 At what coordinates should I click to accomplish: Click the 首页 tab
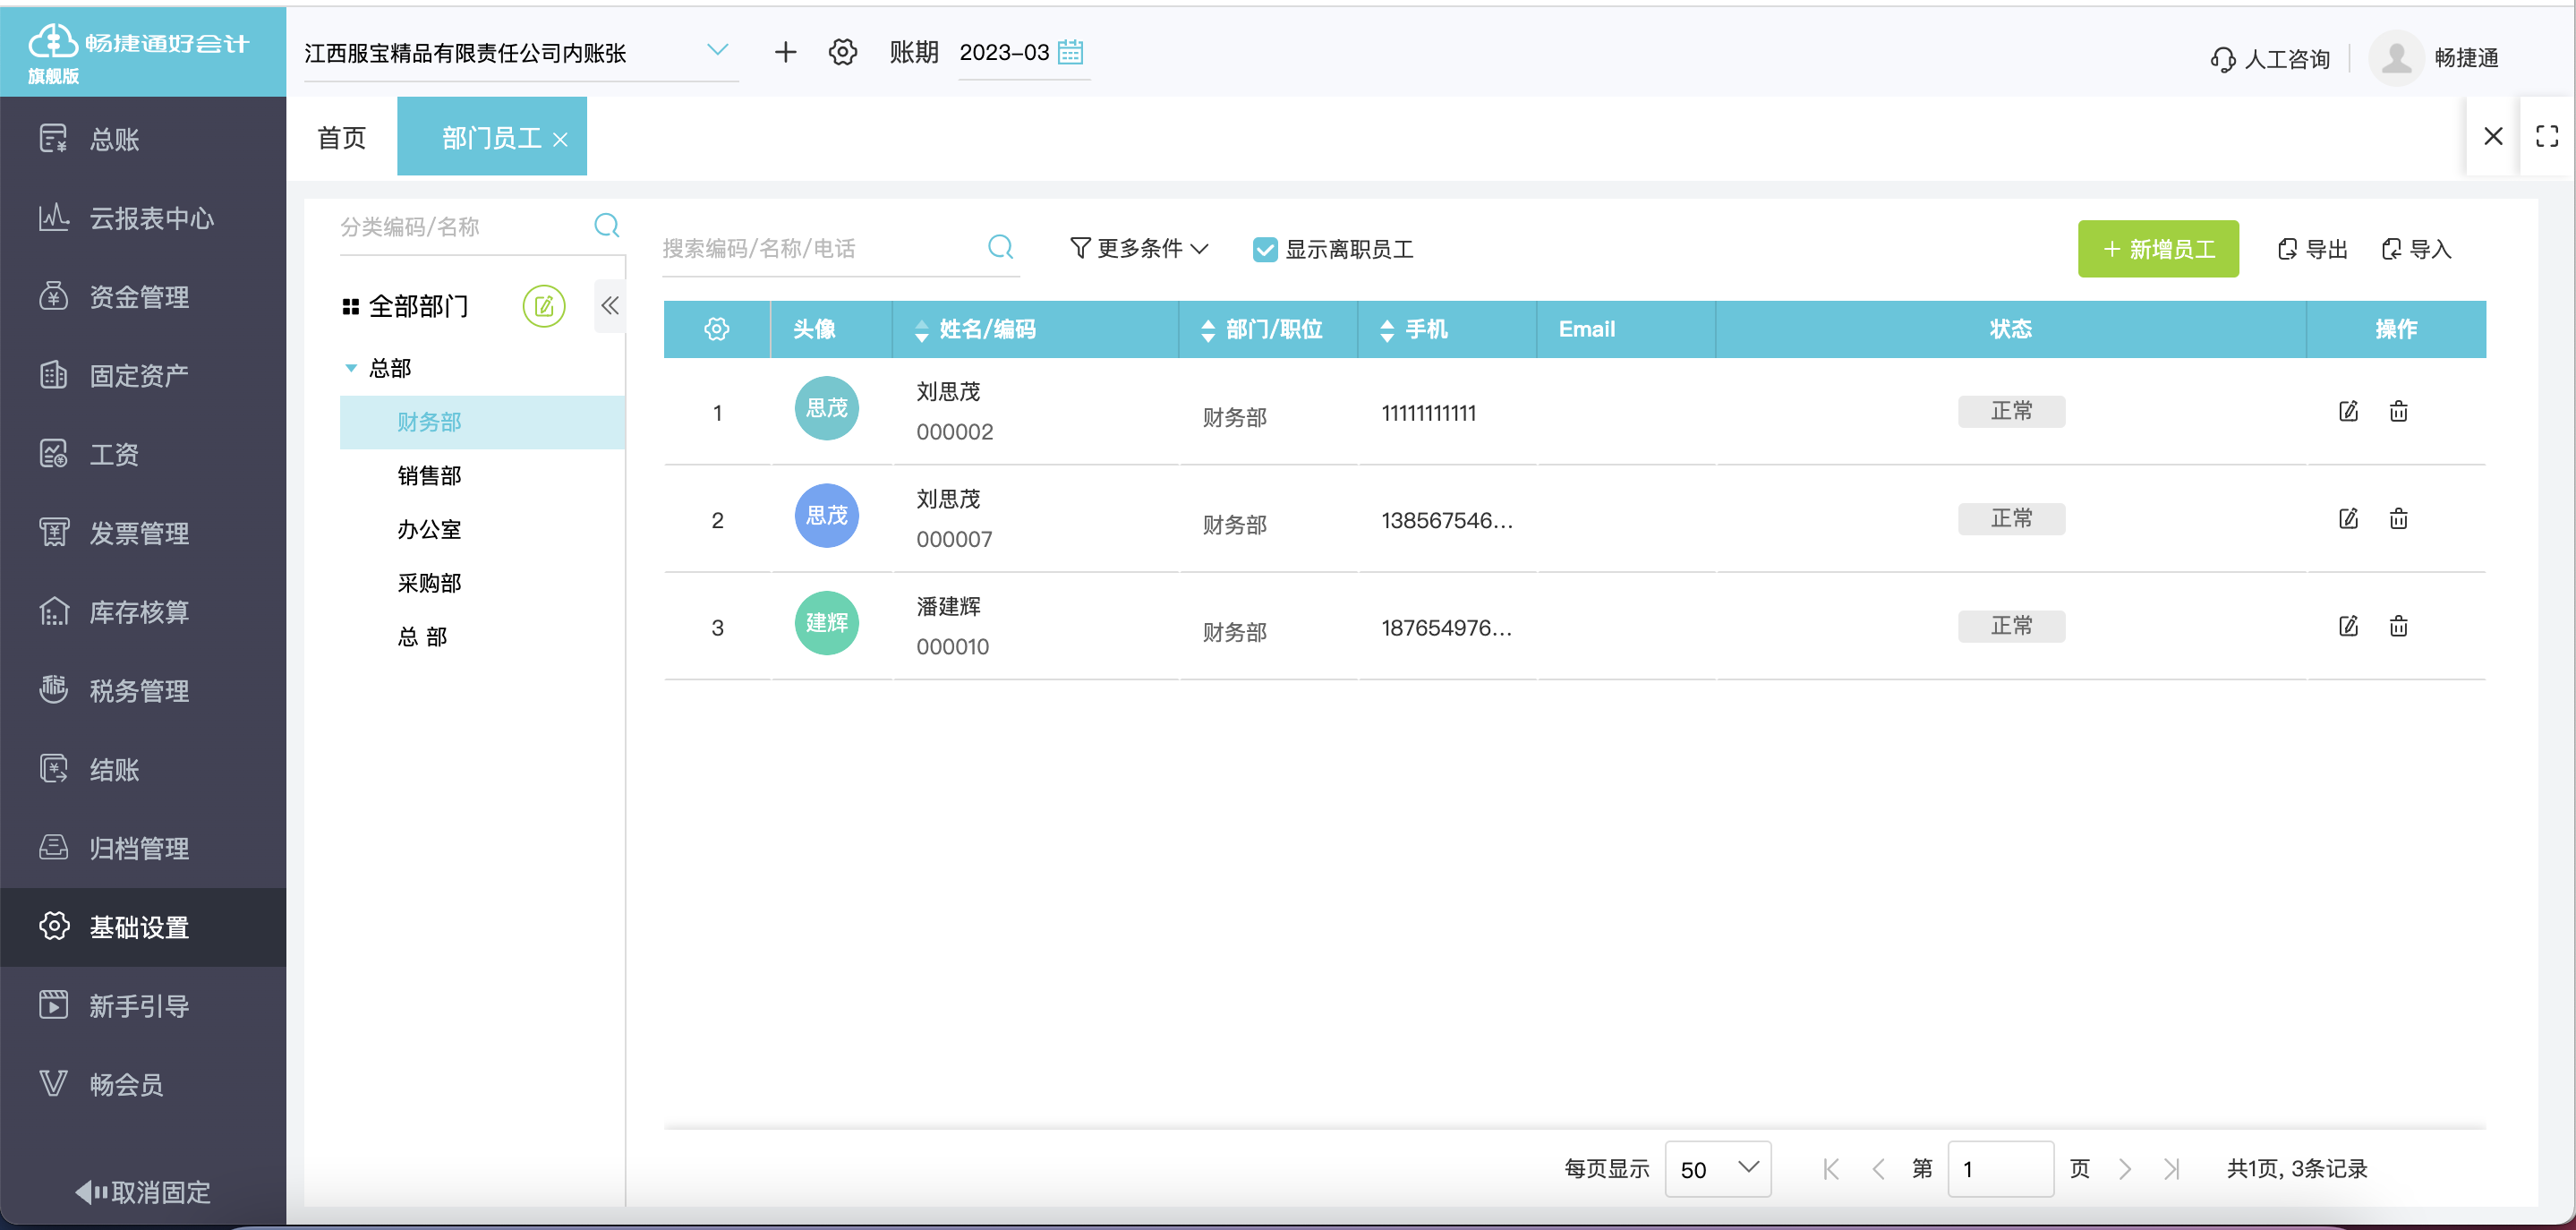click(340, 138)
